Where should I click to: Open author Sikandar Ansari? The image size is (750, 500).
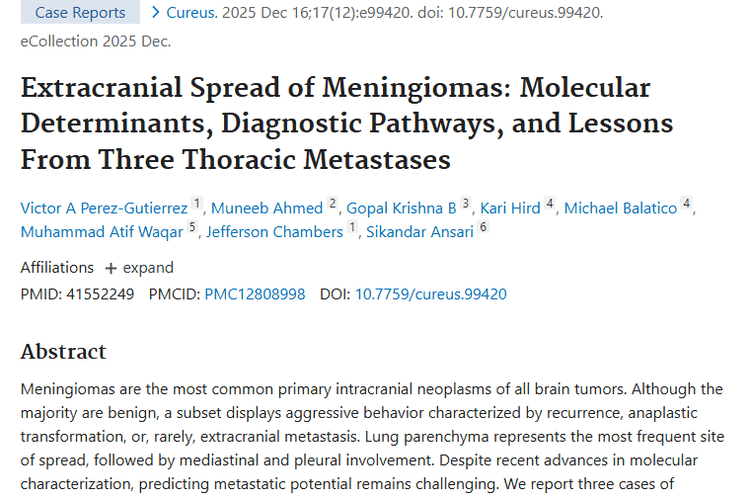pyautogui.click(x=419, y=232)
